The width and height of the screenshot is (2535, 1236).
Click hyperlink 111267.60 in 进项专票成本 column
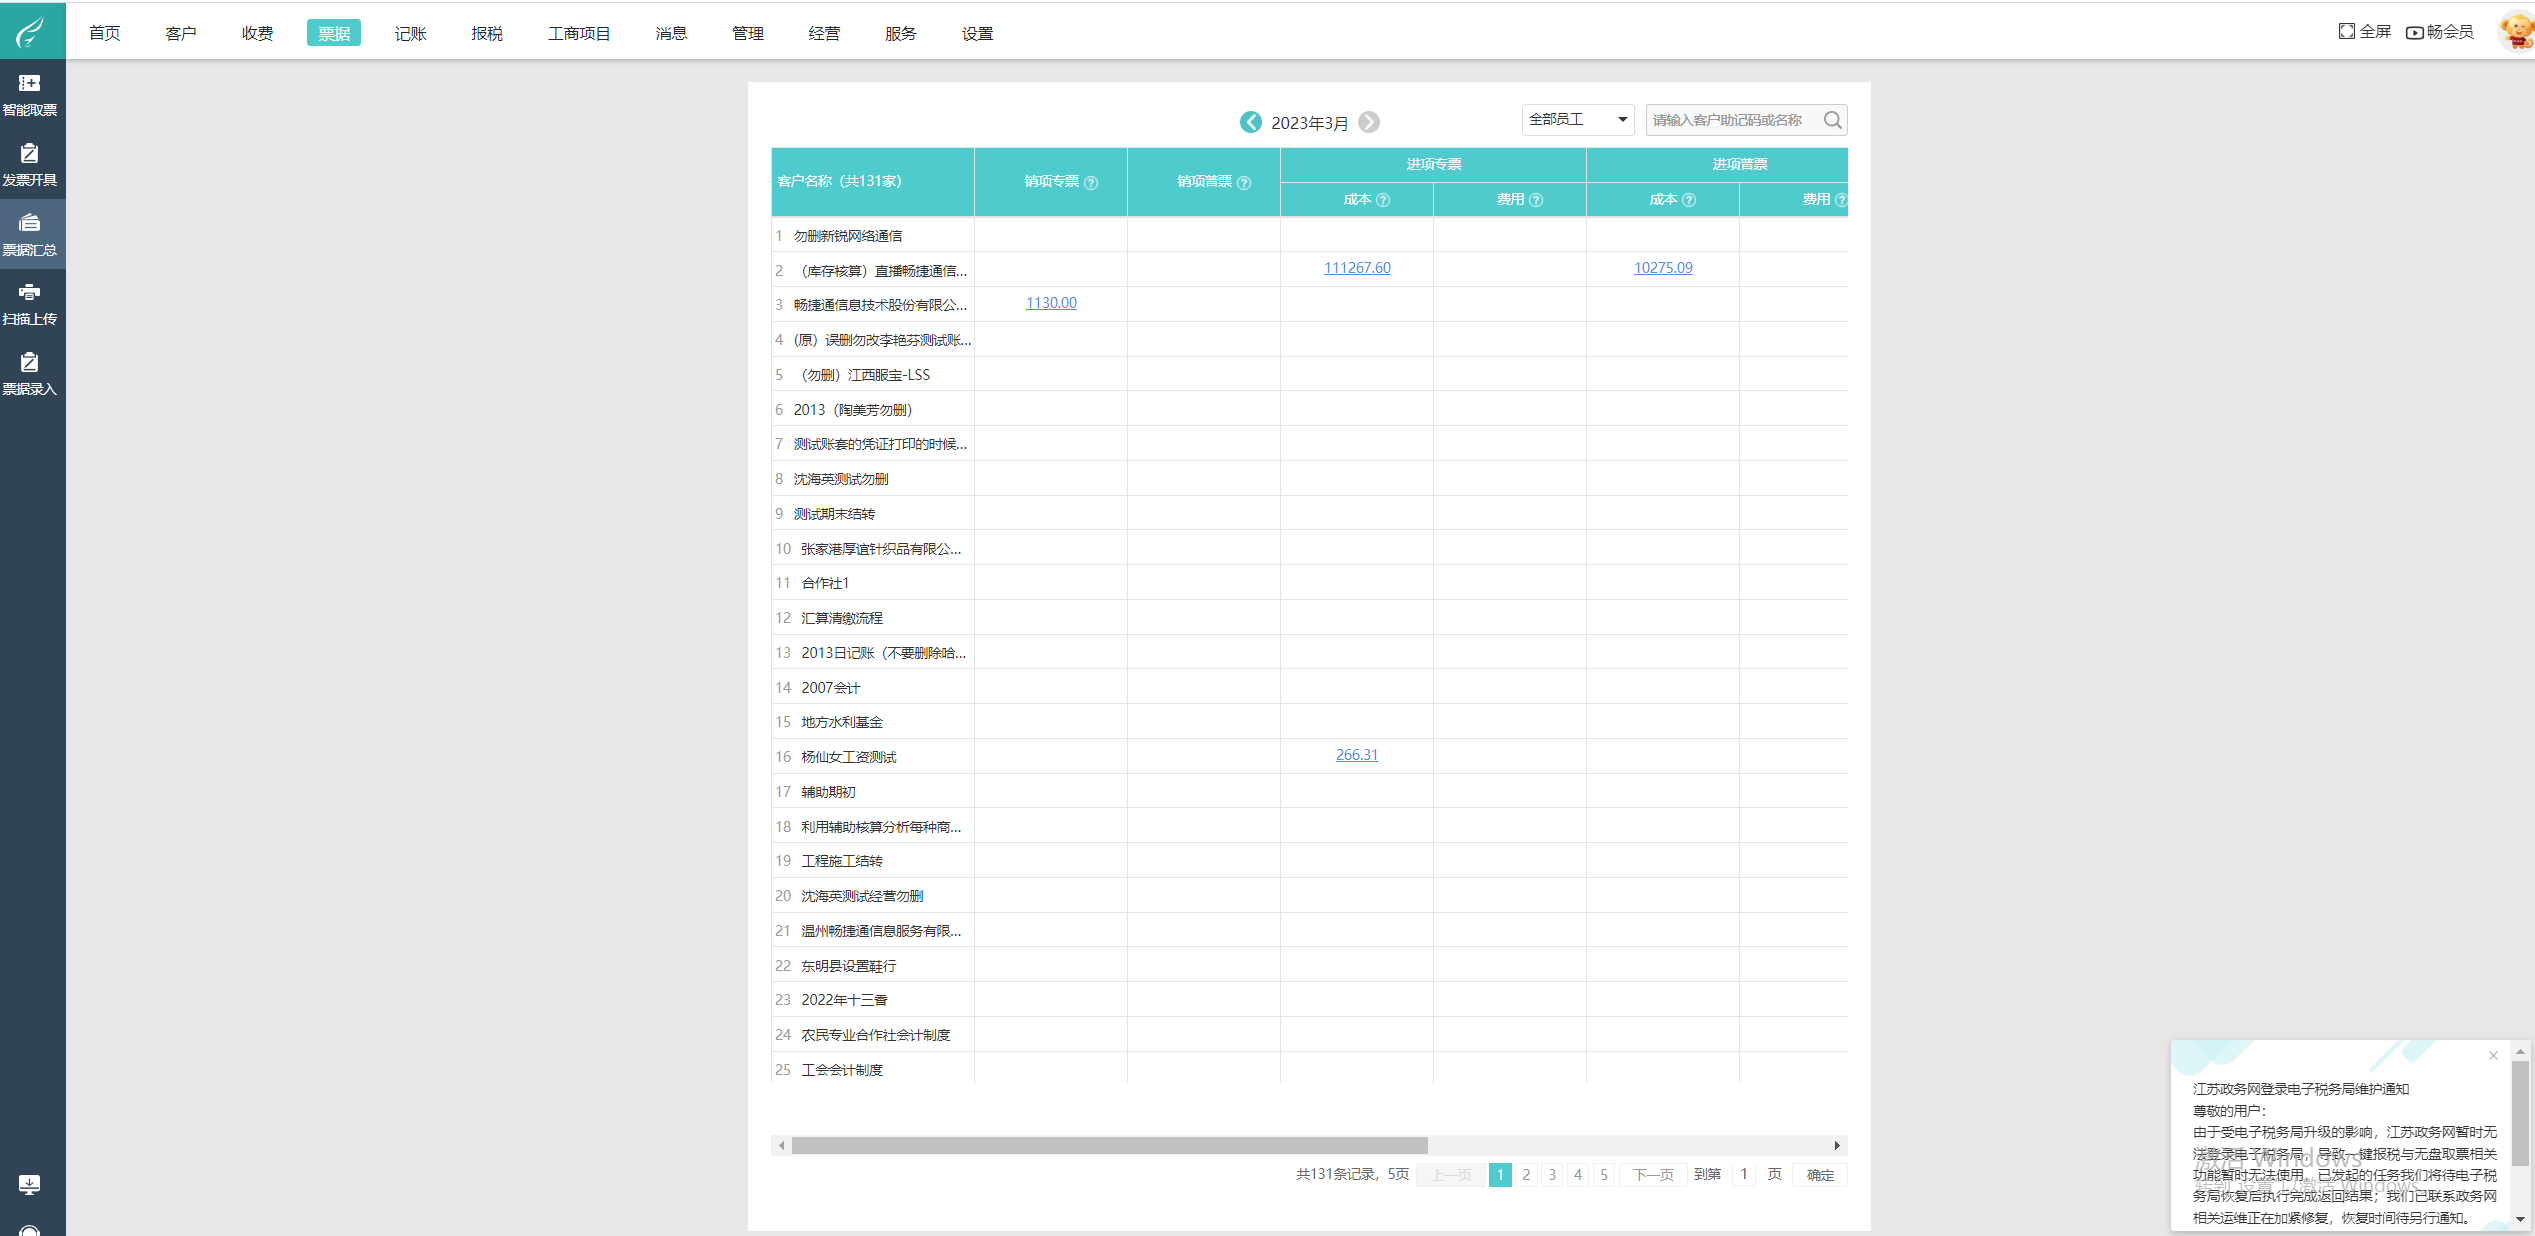pos(1355,267)
